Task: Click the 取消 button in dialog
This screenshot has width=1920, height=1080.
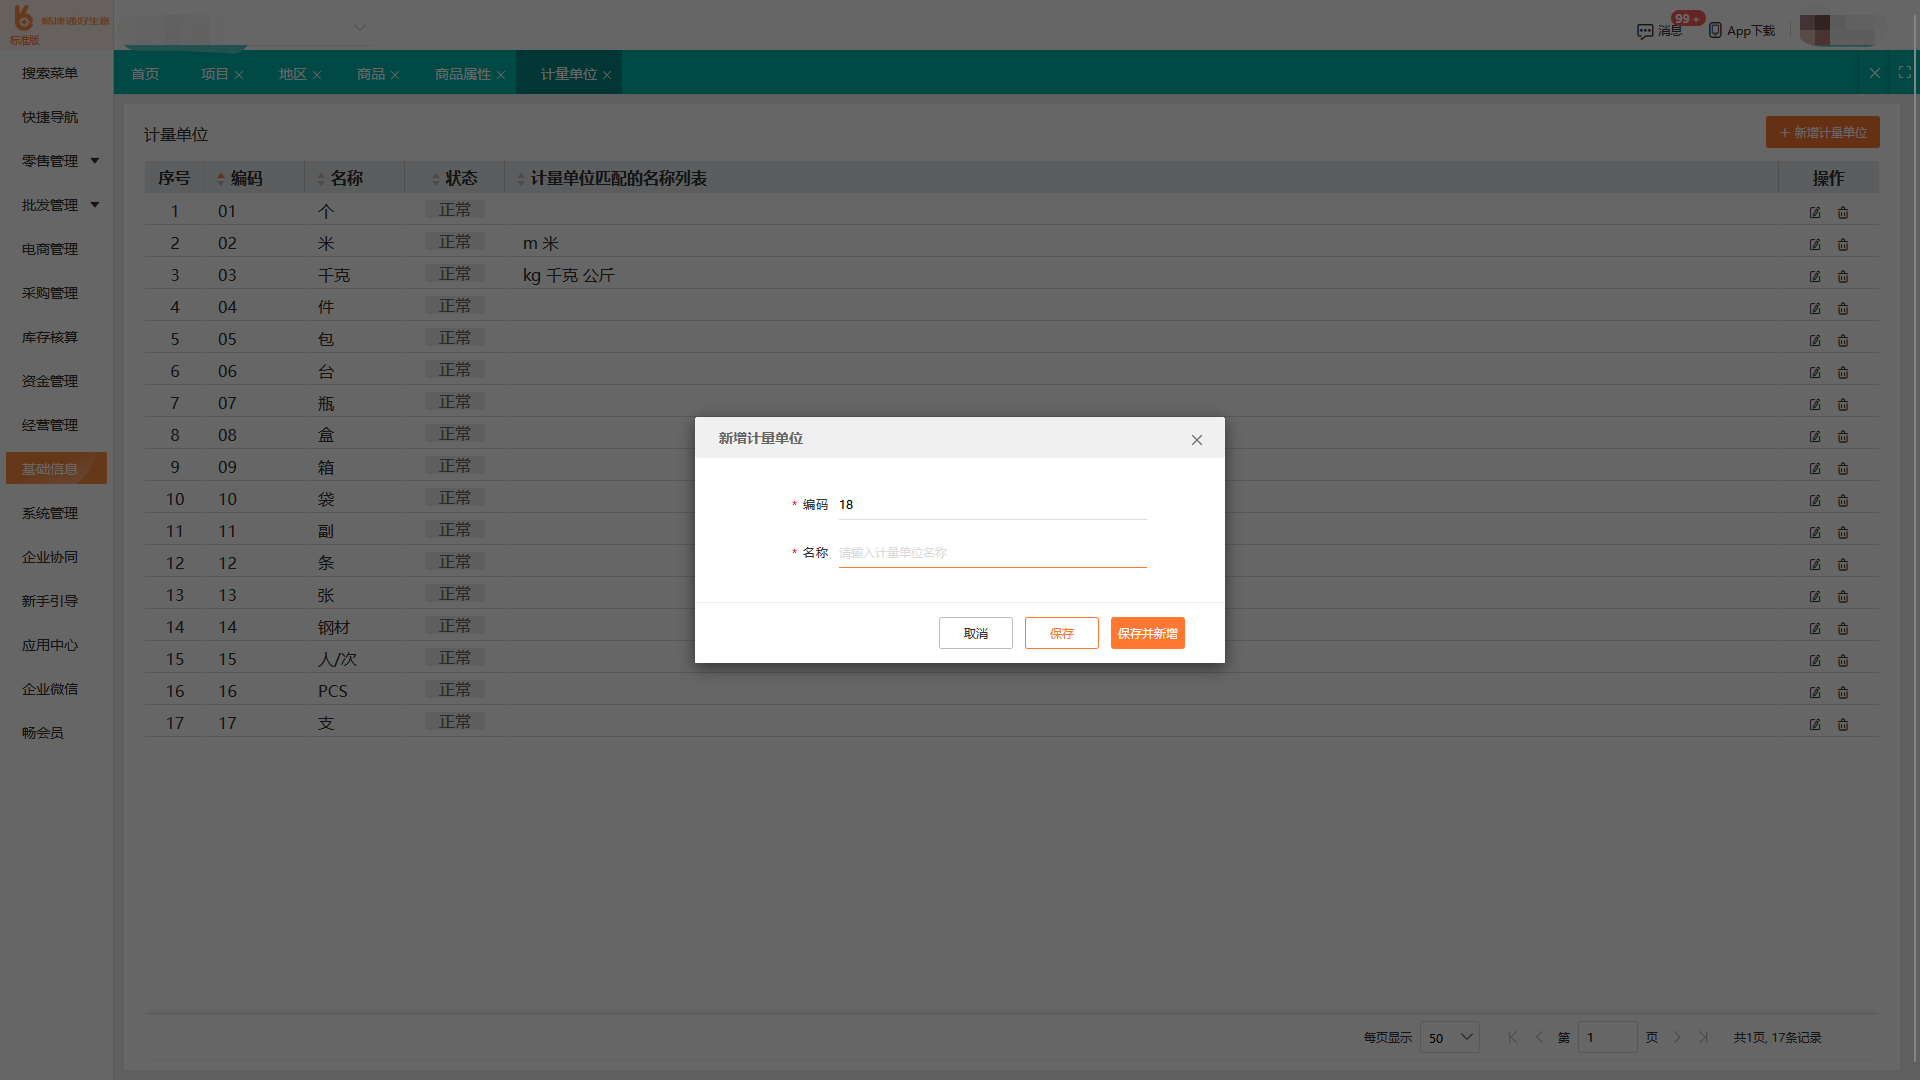Action: coord(976,633)
